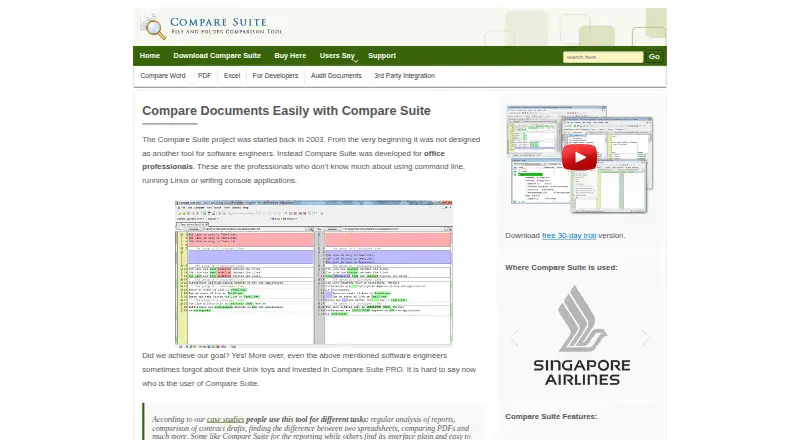Enlarge the document comparison screenshot
This screenshot has height=440, width=800.
tap(314, 274)
